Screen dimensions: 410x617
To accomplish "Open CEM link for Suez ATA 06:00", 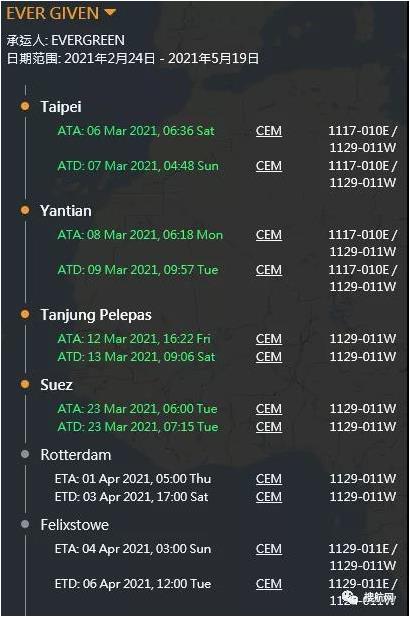I will coord(269,409).
